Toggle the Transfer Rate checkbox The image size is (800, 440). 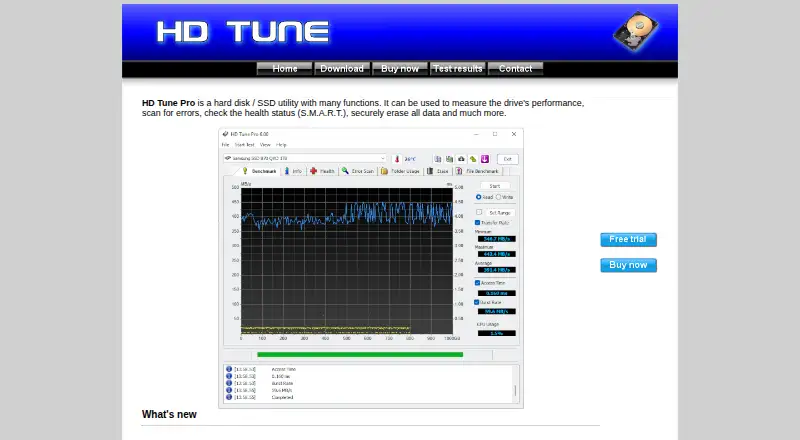click(478, 223)
